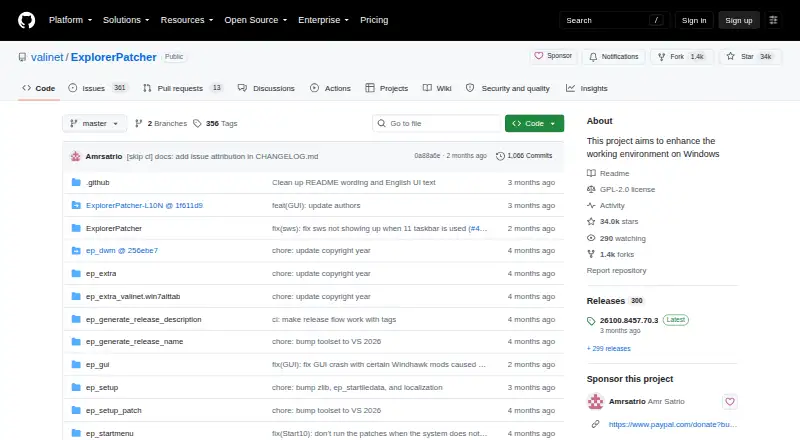Expand the Platform menu
The image size is (800, 440).
(70, 20)
